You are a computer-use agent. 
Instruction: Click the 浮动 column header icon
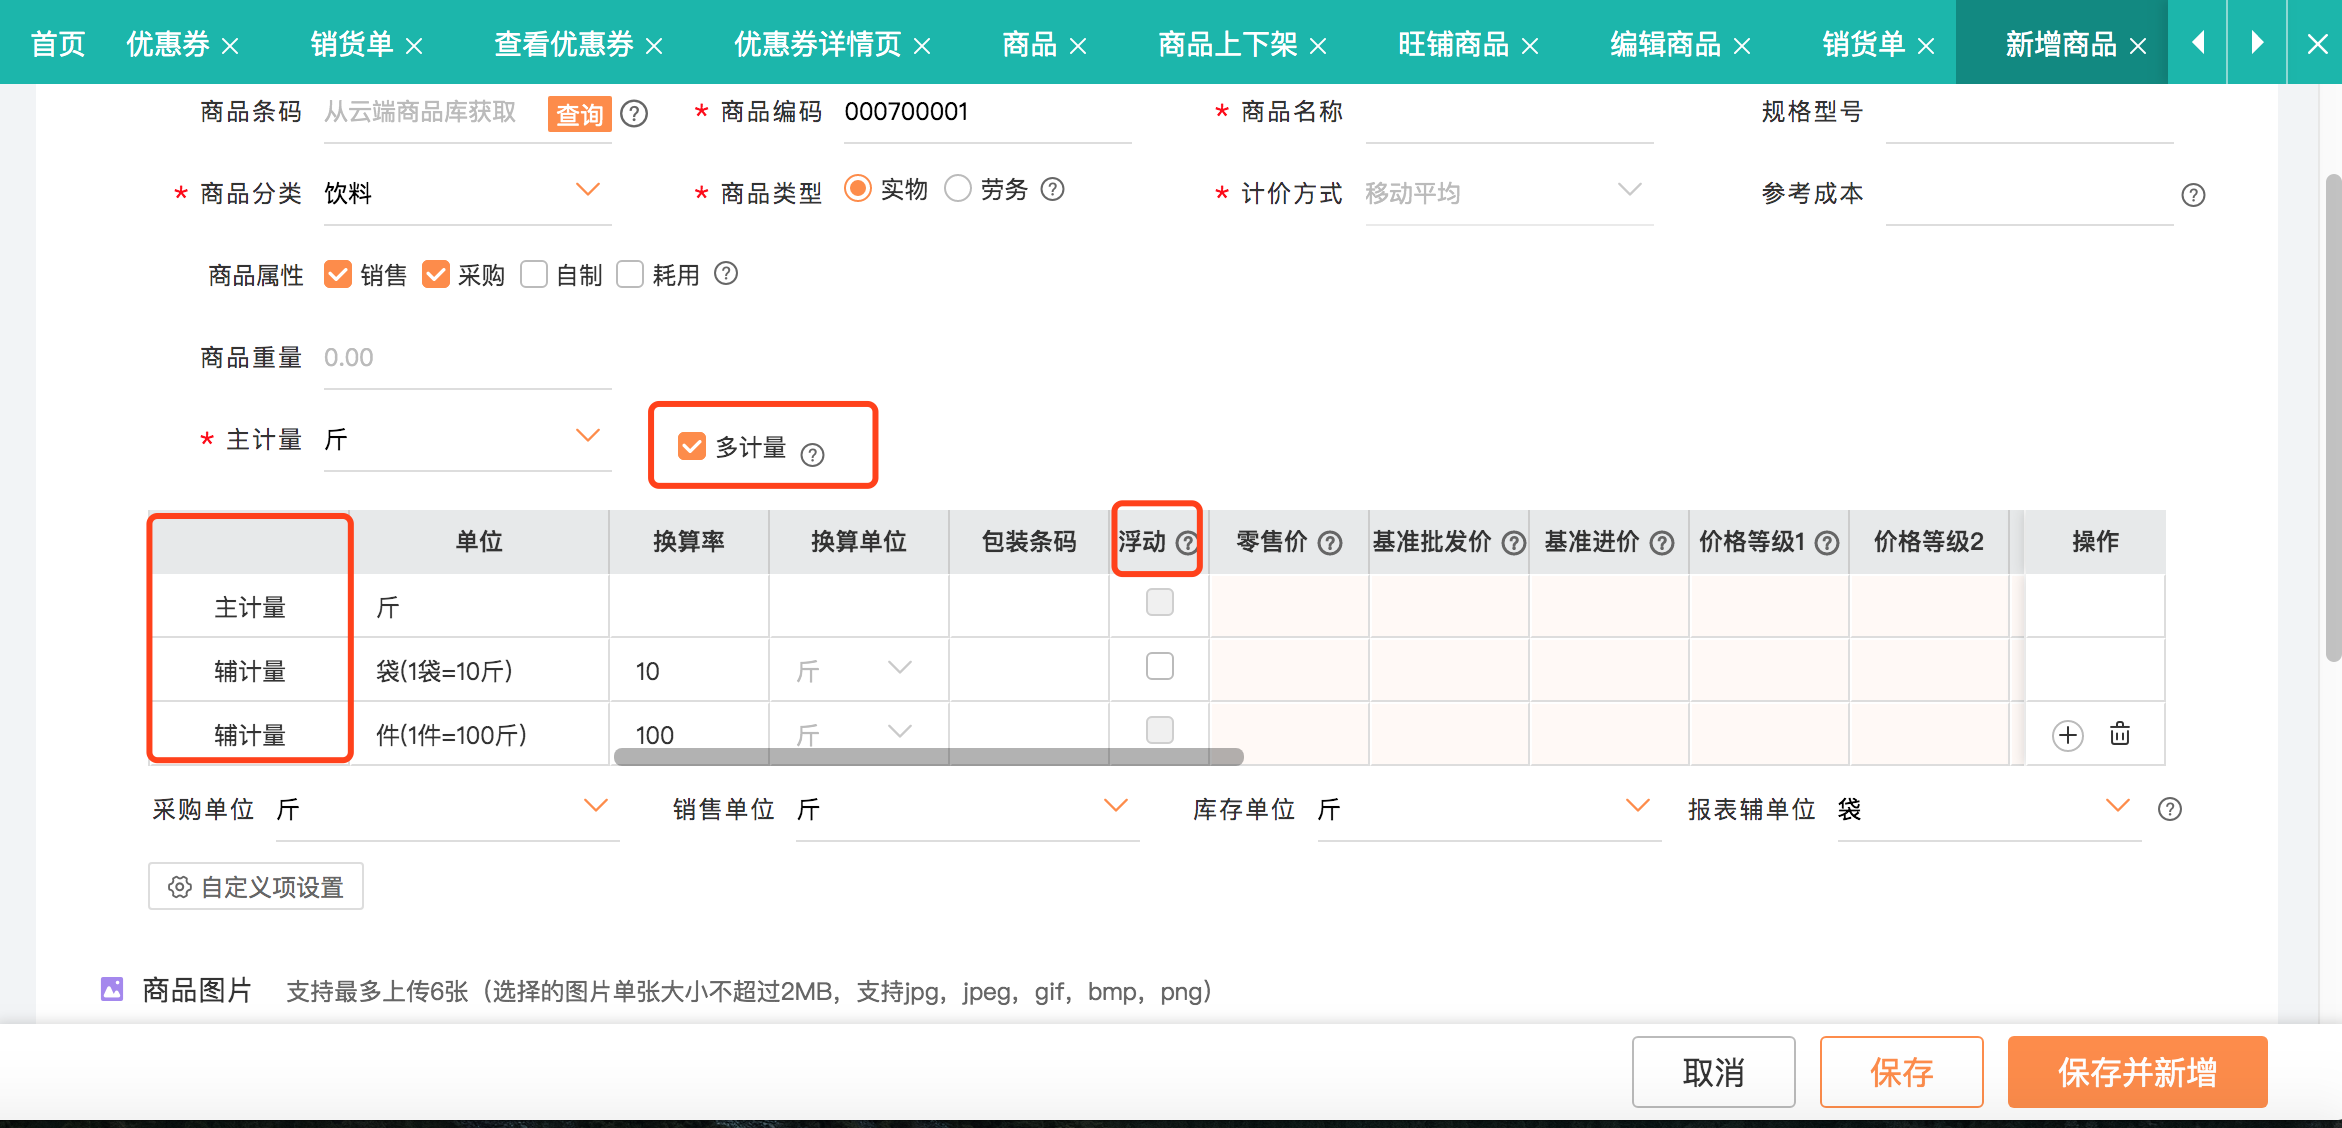click(x=1189, y=541)
